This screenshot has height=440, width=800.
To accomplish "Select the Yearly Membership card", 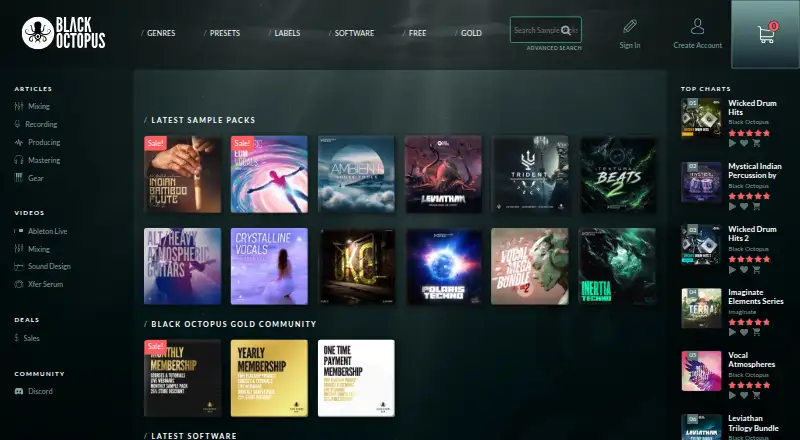I will [x=269, y=378].
